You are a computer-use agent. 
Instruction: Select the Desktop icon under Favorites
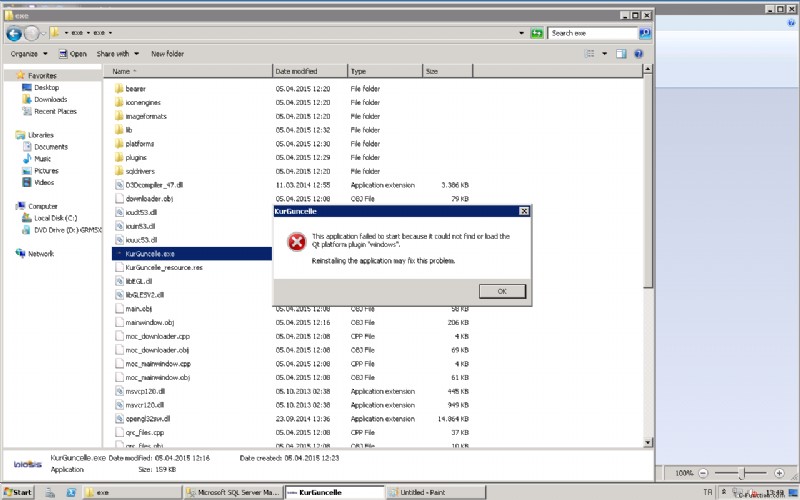click(46, 88)
